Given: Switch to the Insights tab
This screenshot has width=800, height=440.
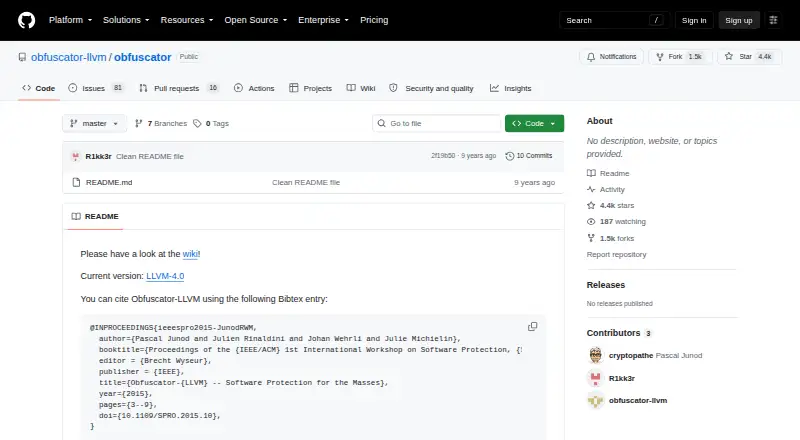Looking at the screenshot, I should pos(511,88).
